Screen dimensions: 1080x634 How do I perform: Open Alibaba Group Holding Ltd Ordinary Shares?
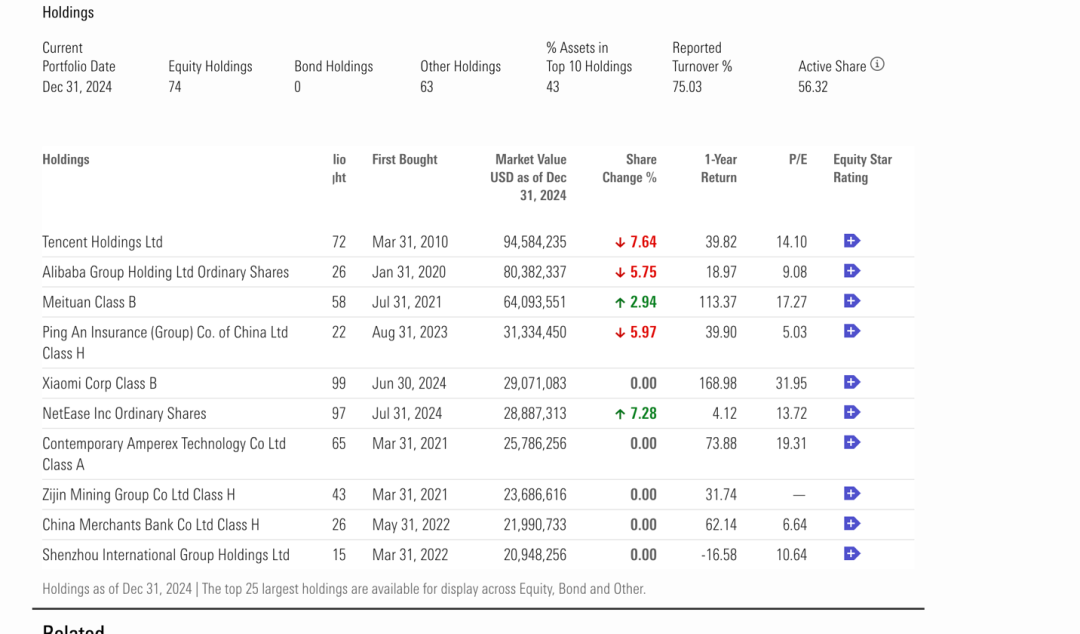[x=165, y=272]
